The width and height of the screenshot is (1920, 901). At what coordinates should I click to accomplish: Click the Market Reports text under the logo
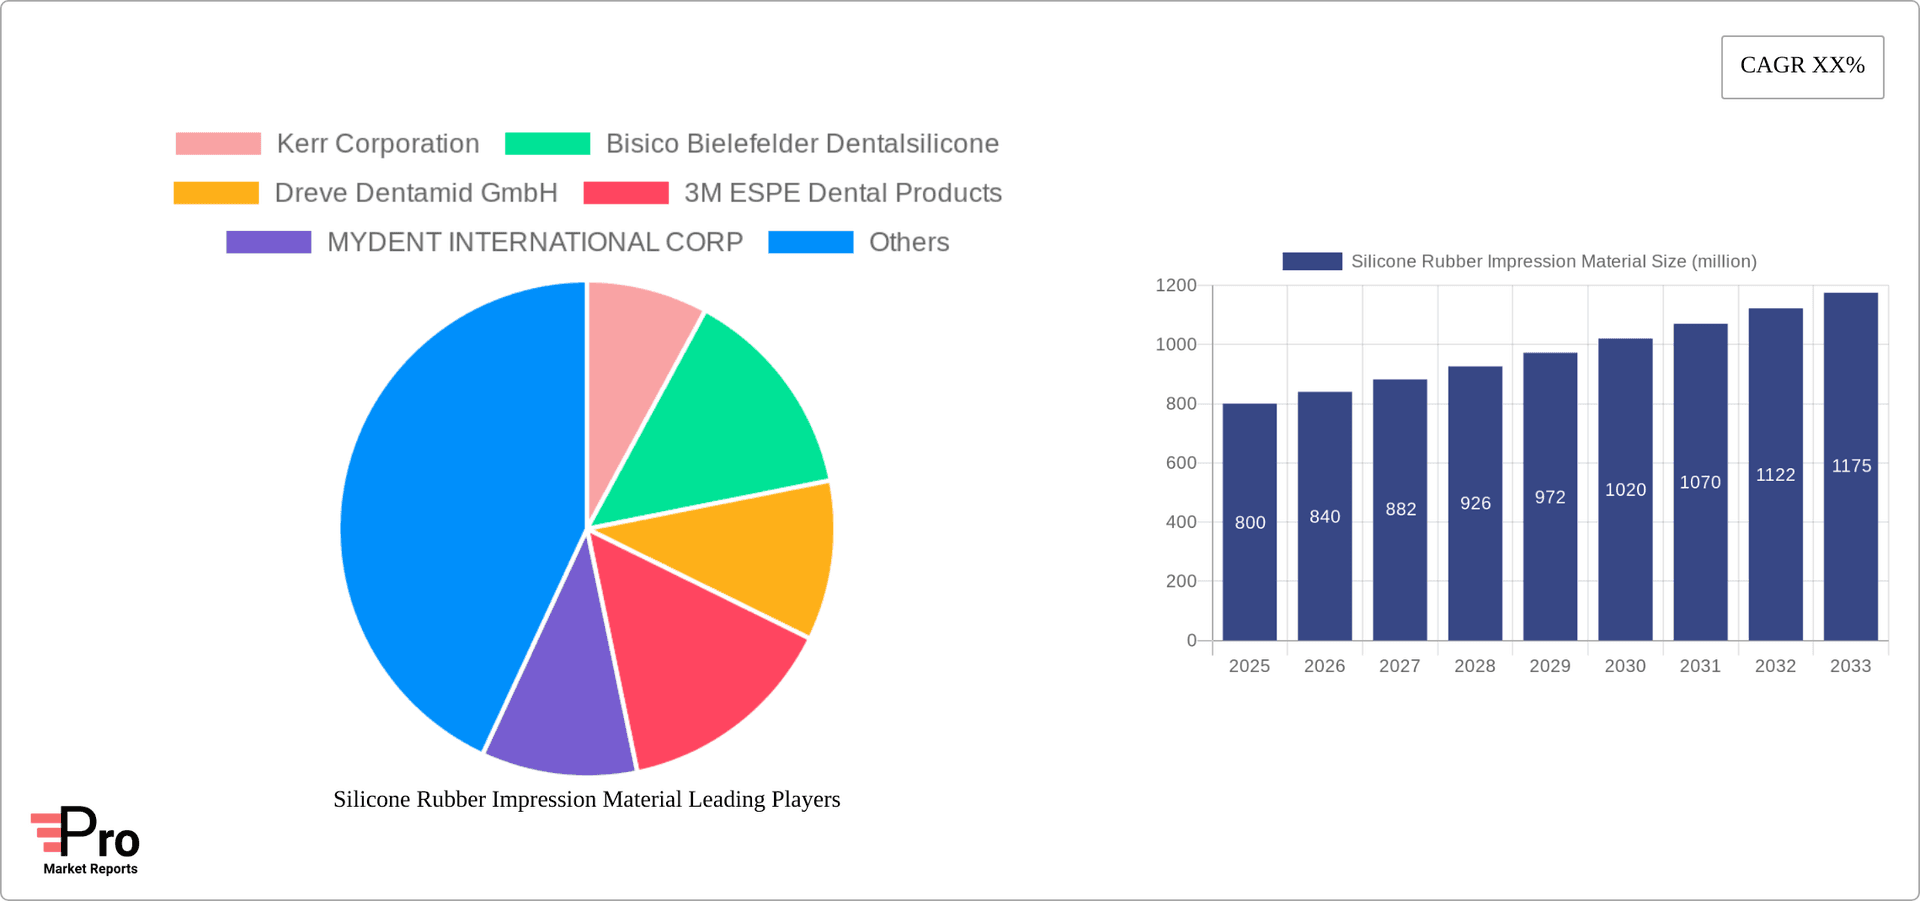91,869
